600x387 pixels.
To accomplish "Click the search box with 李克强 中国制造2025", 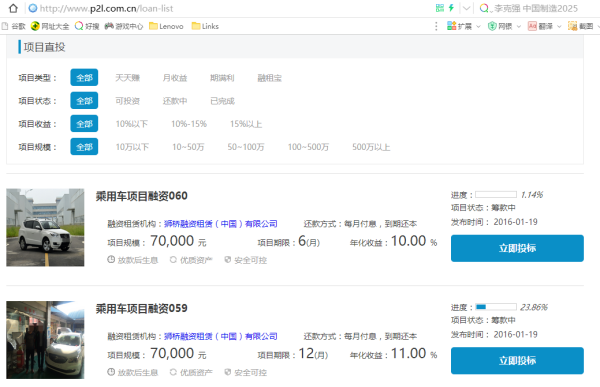I will click(x=536, y=8).
